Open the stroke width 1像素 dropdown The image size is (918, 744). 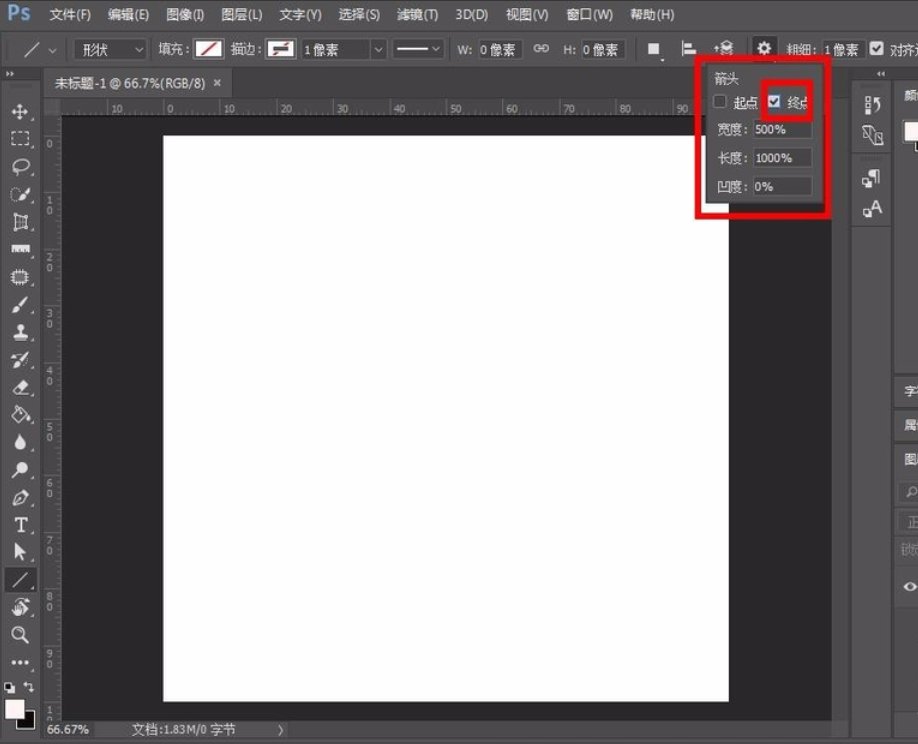[x=344, y=49]
